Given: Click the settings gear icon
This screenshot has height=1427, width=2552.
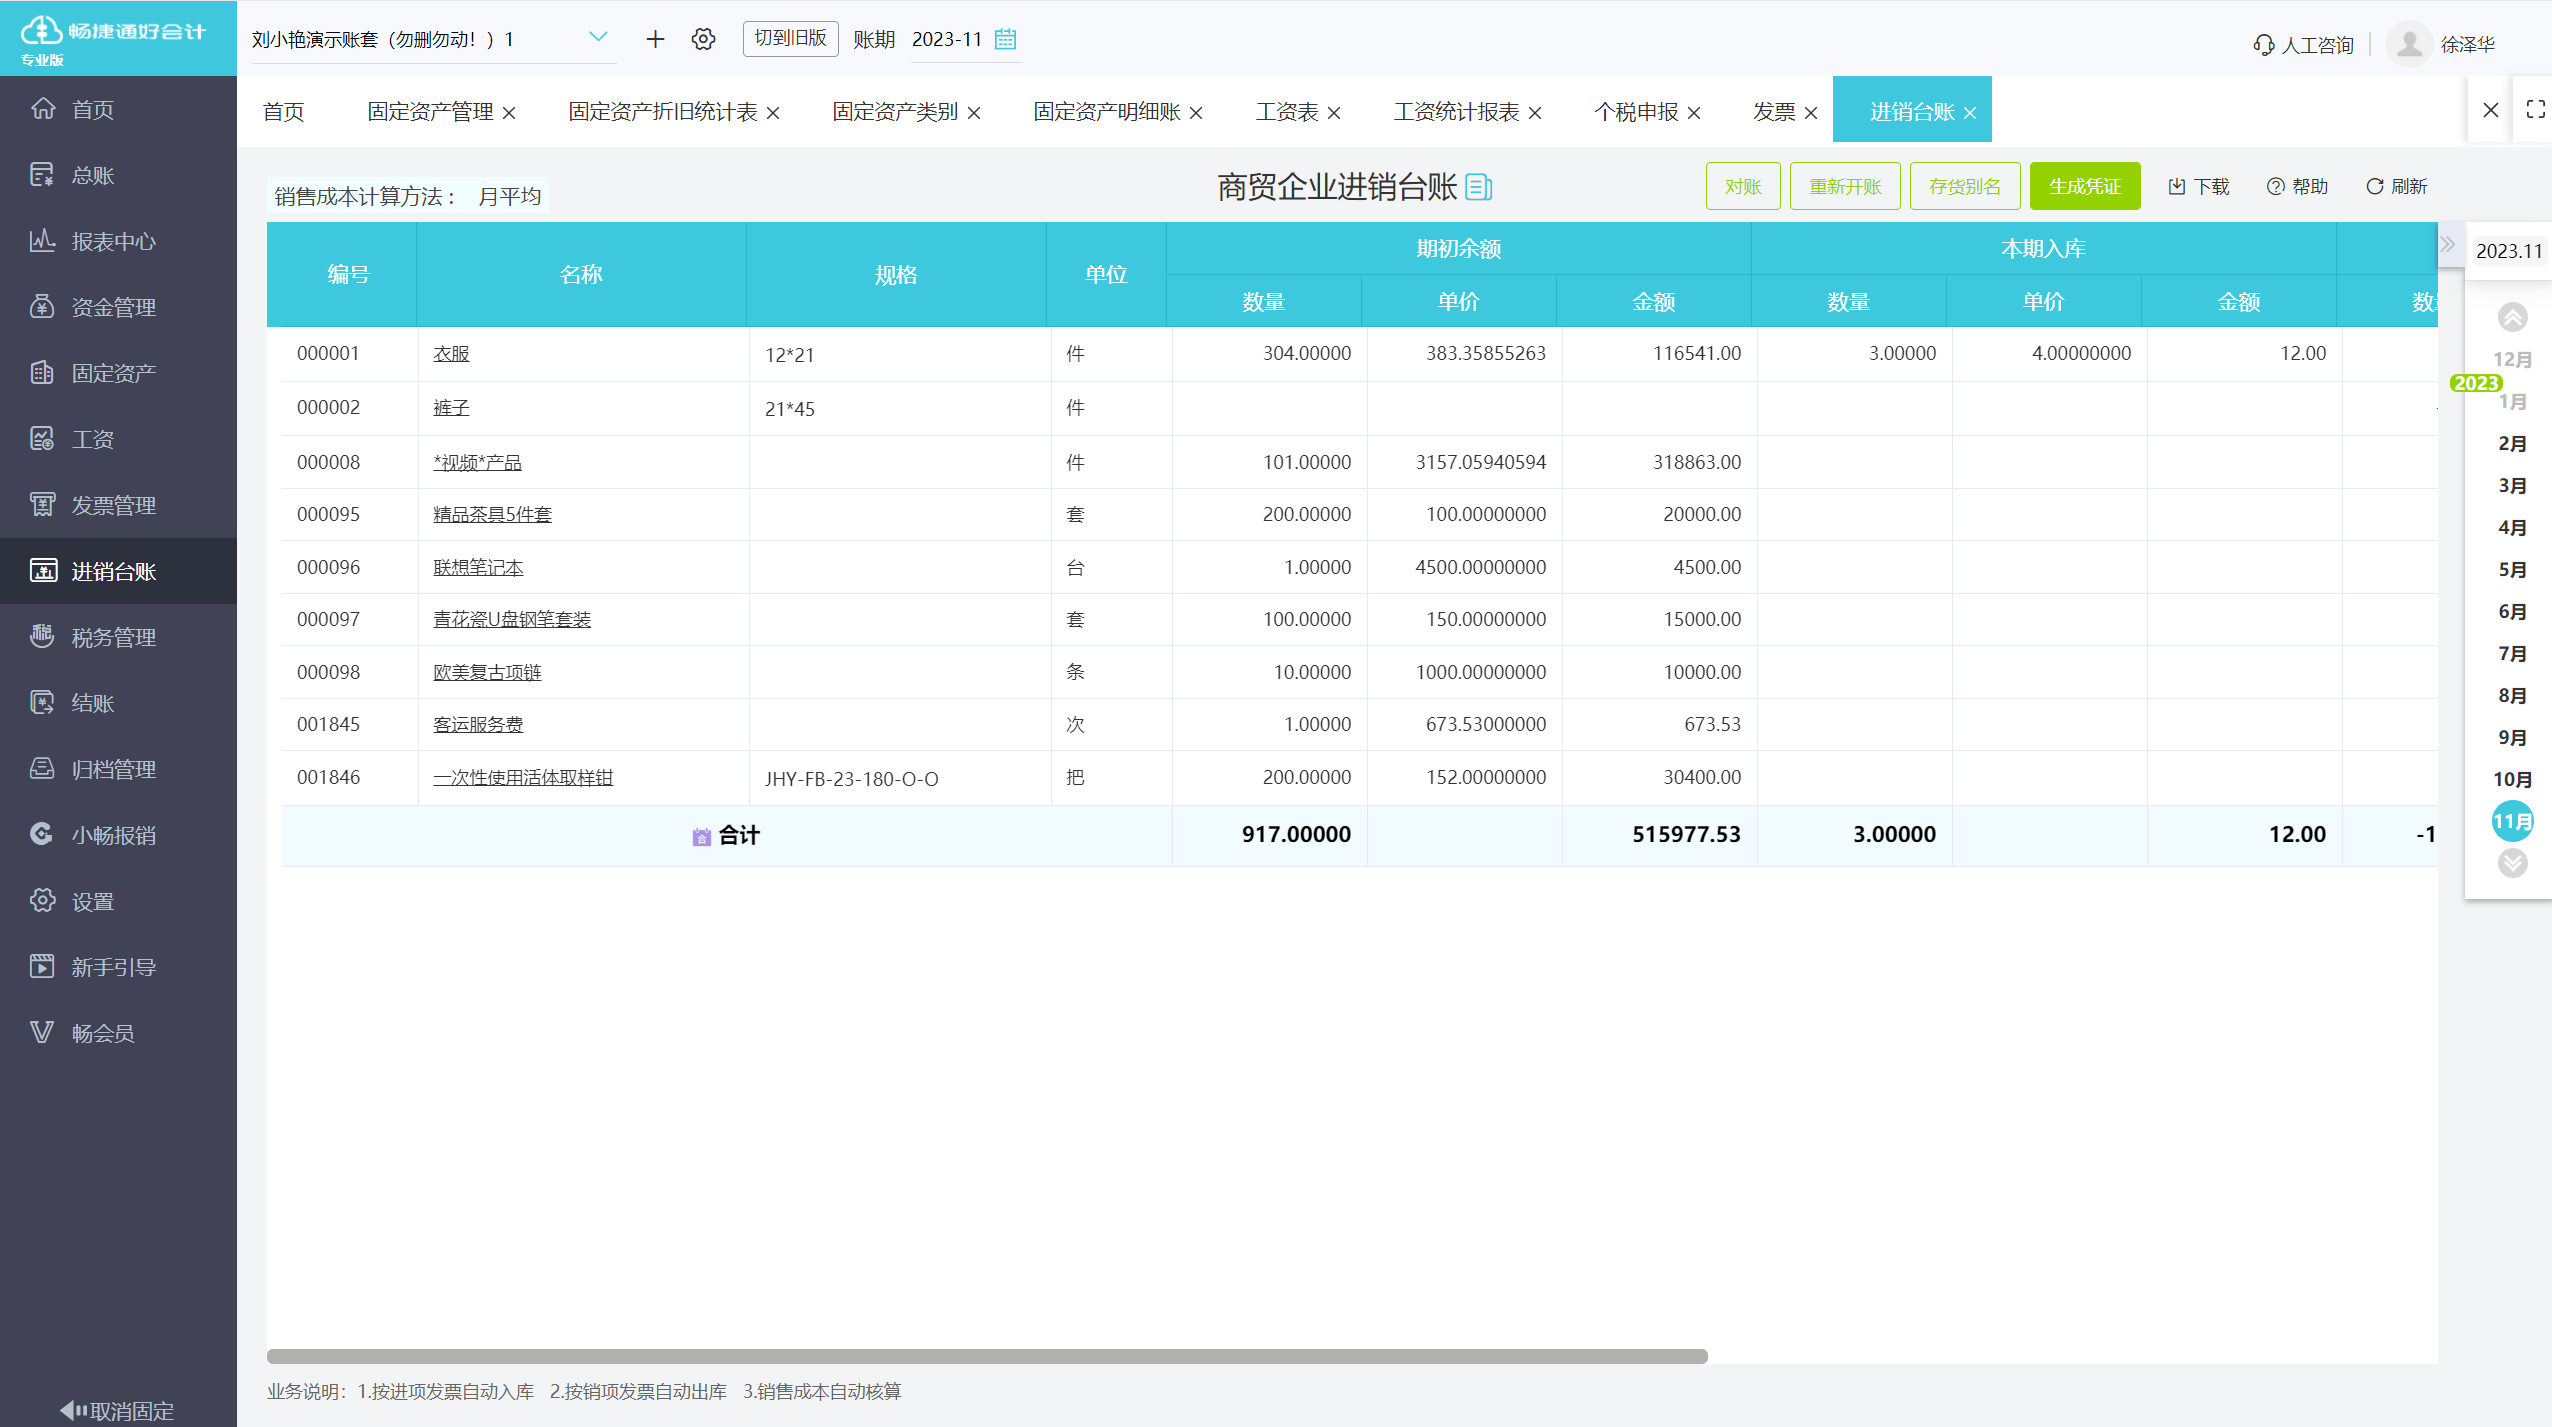Looking at the screenshot, I should coord(703,39).
